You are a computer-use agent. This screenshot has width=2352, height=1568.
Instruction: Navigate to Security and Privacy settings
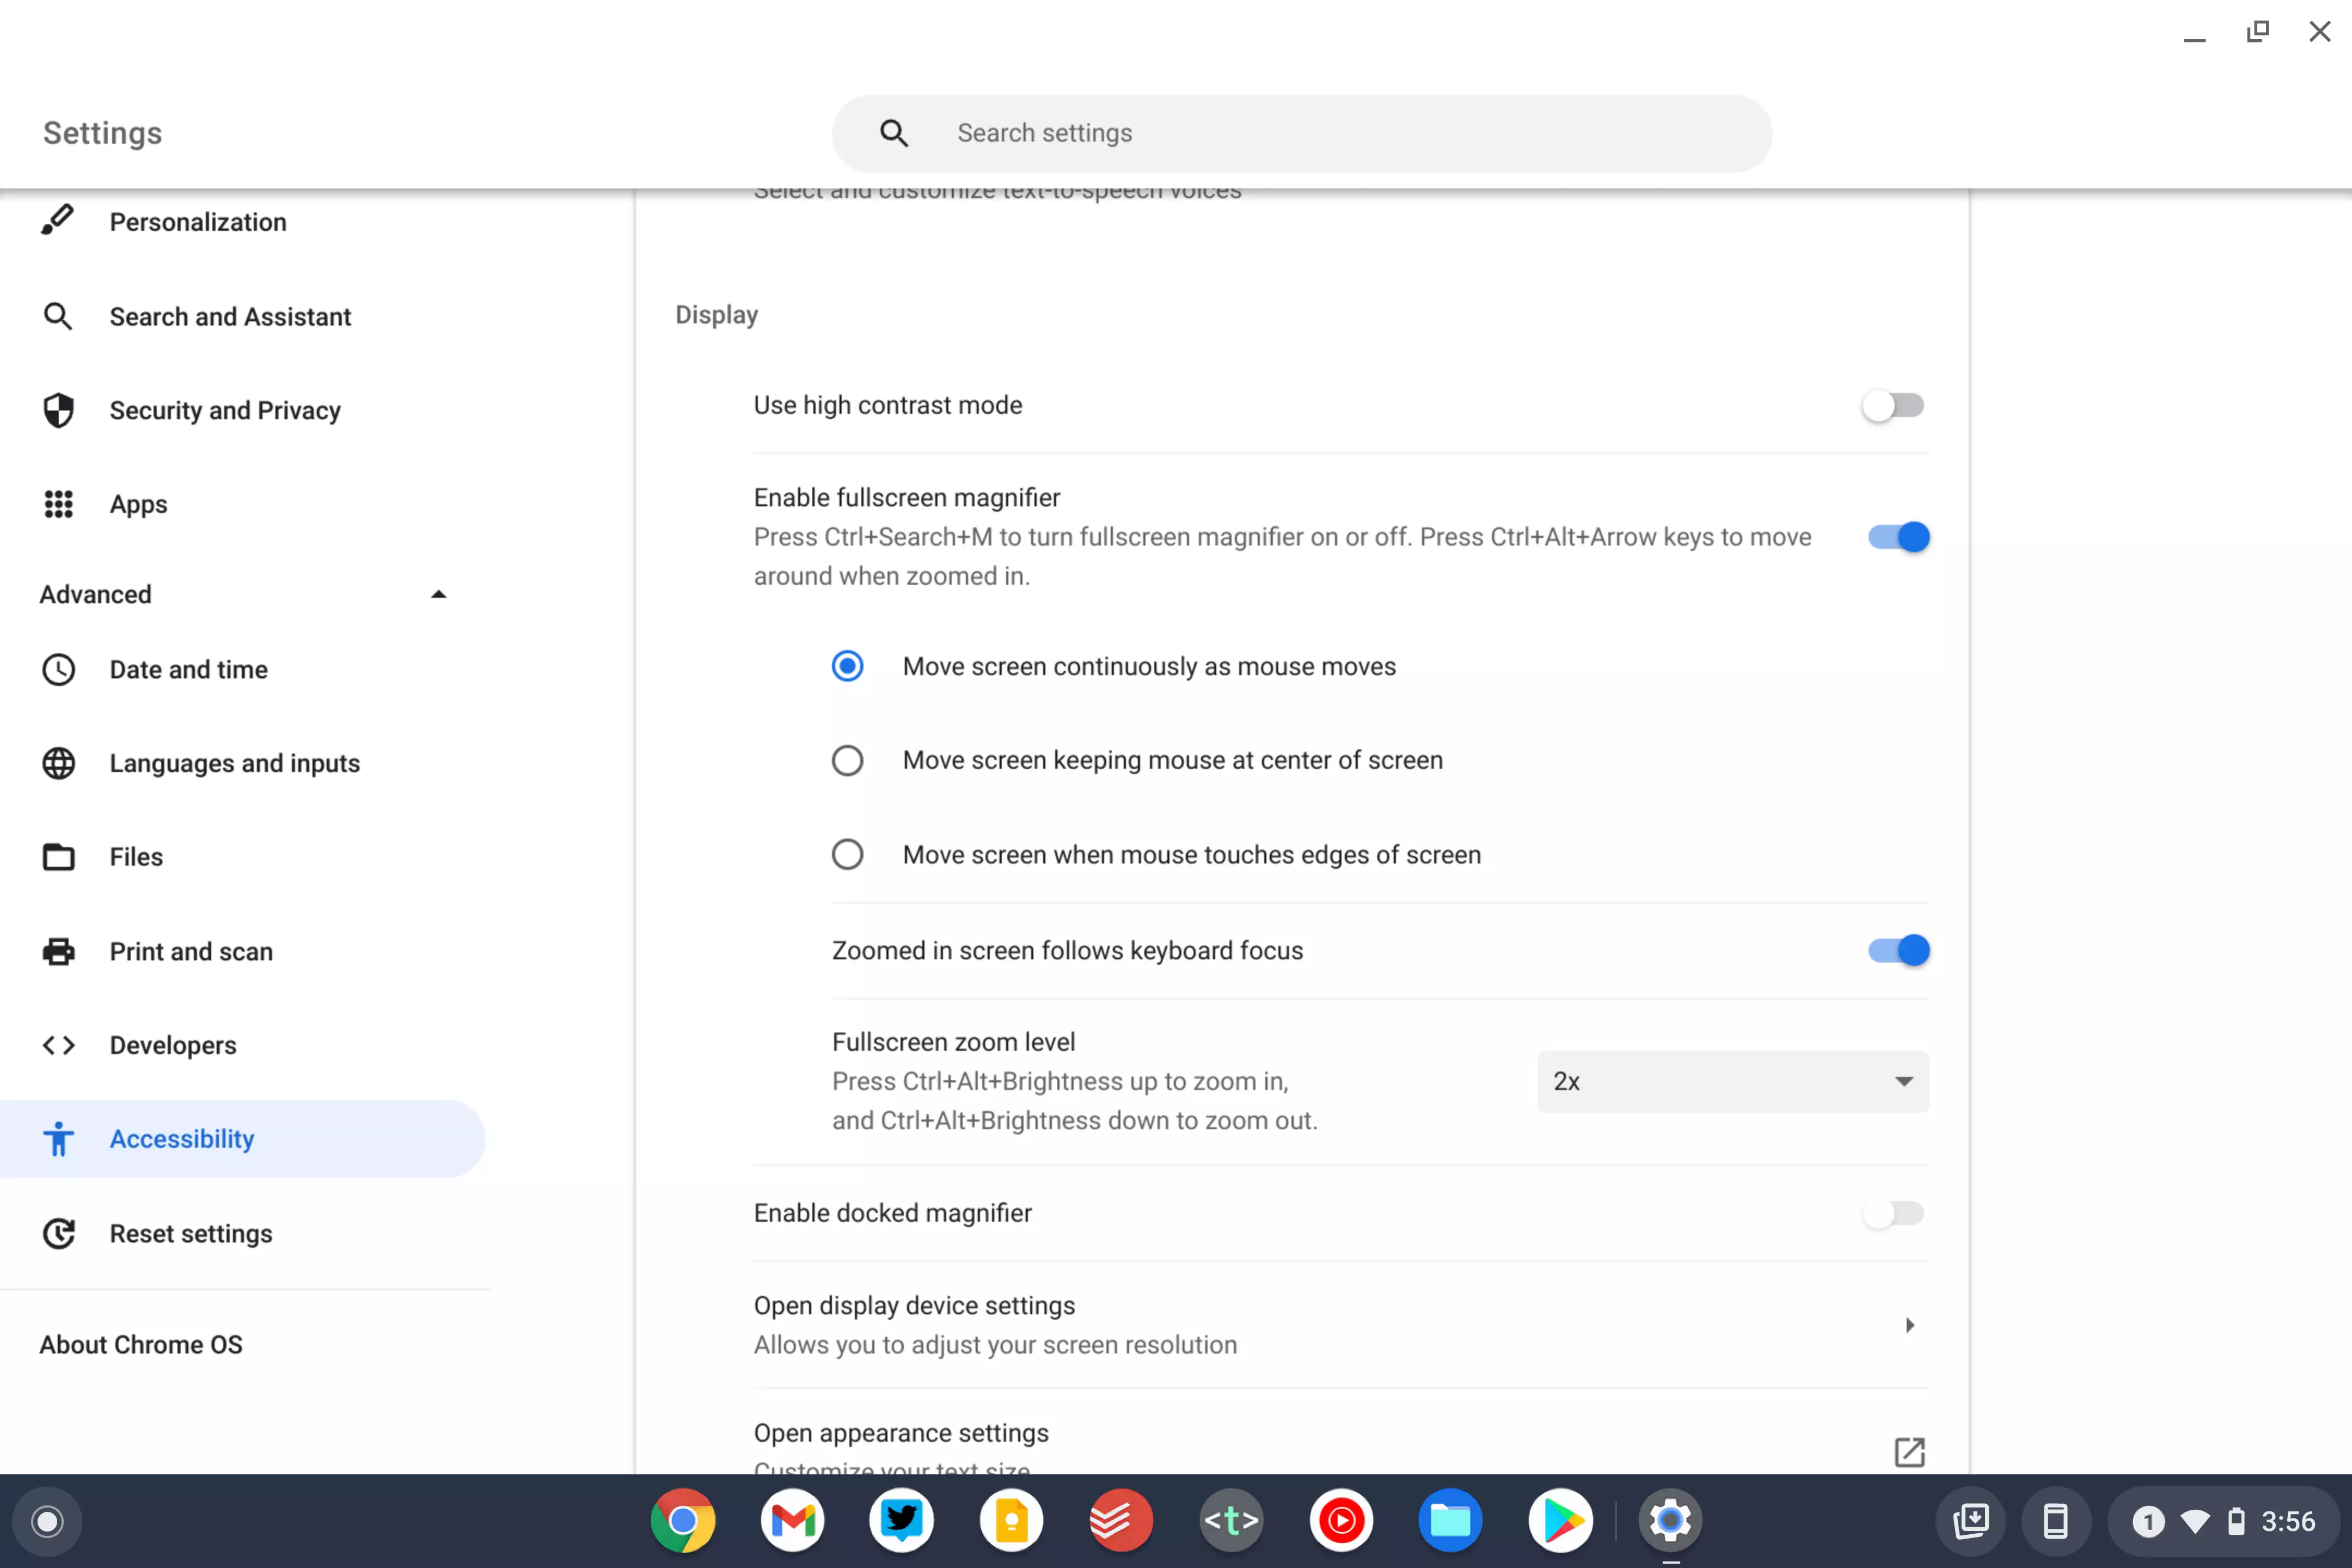click(x=224, y=409)
